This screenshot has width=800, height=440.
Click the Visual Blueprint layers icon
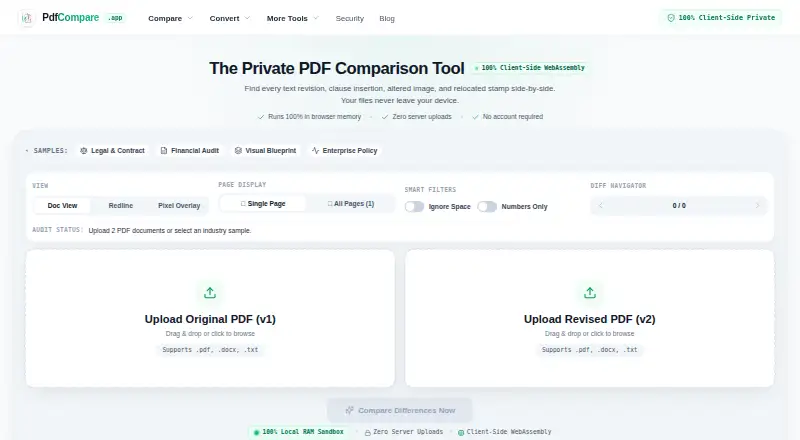click(x=238, y=151)
